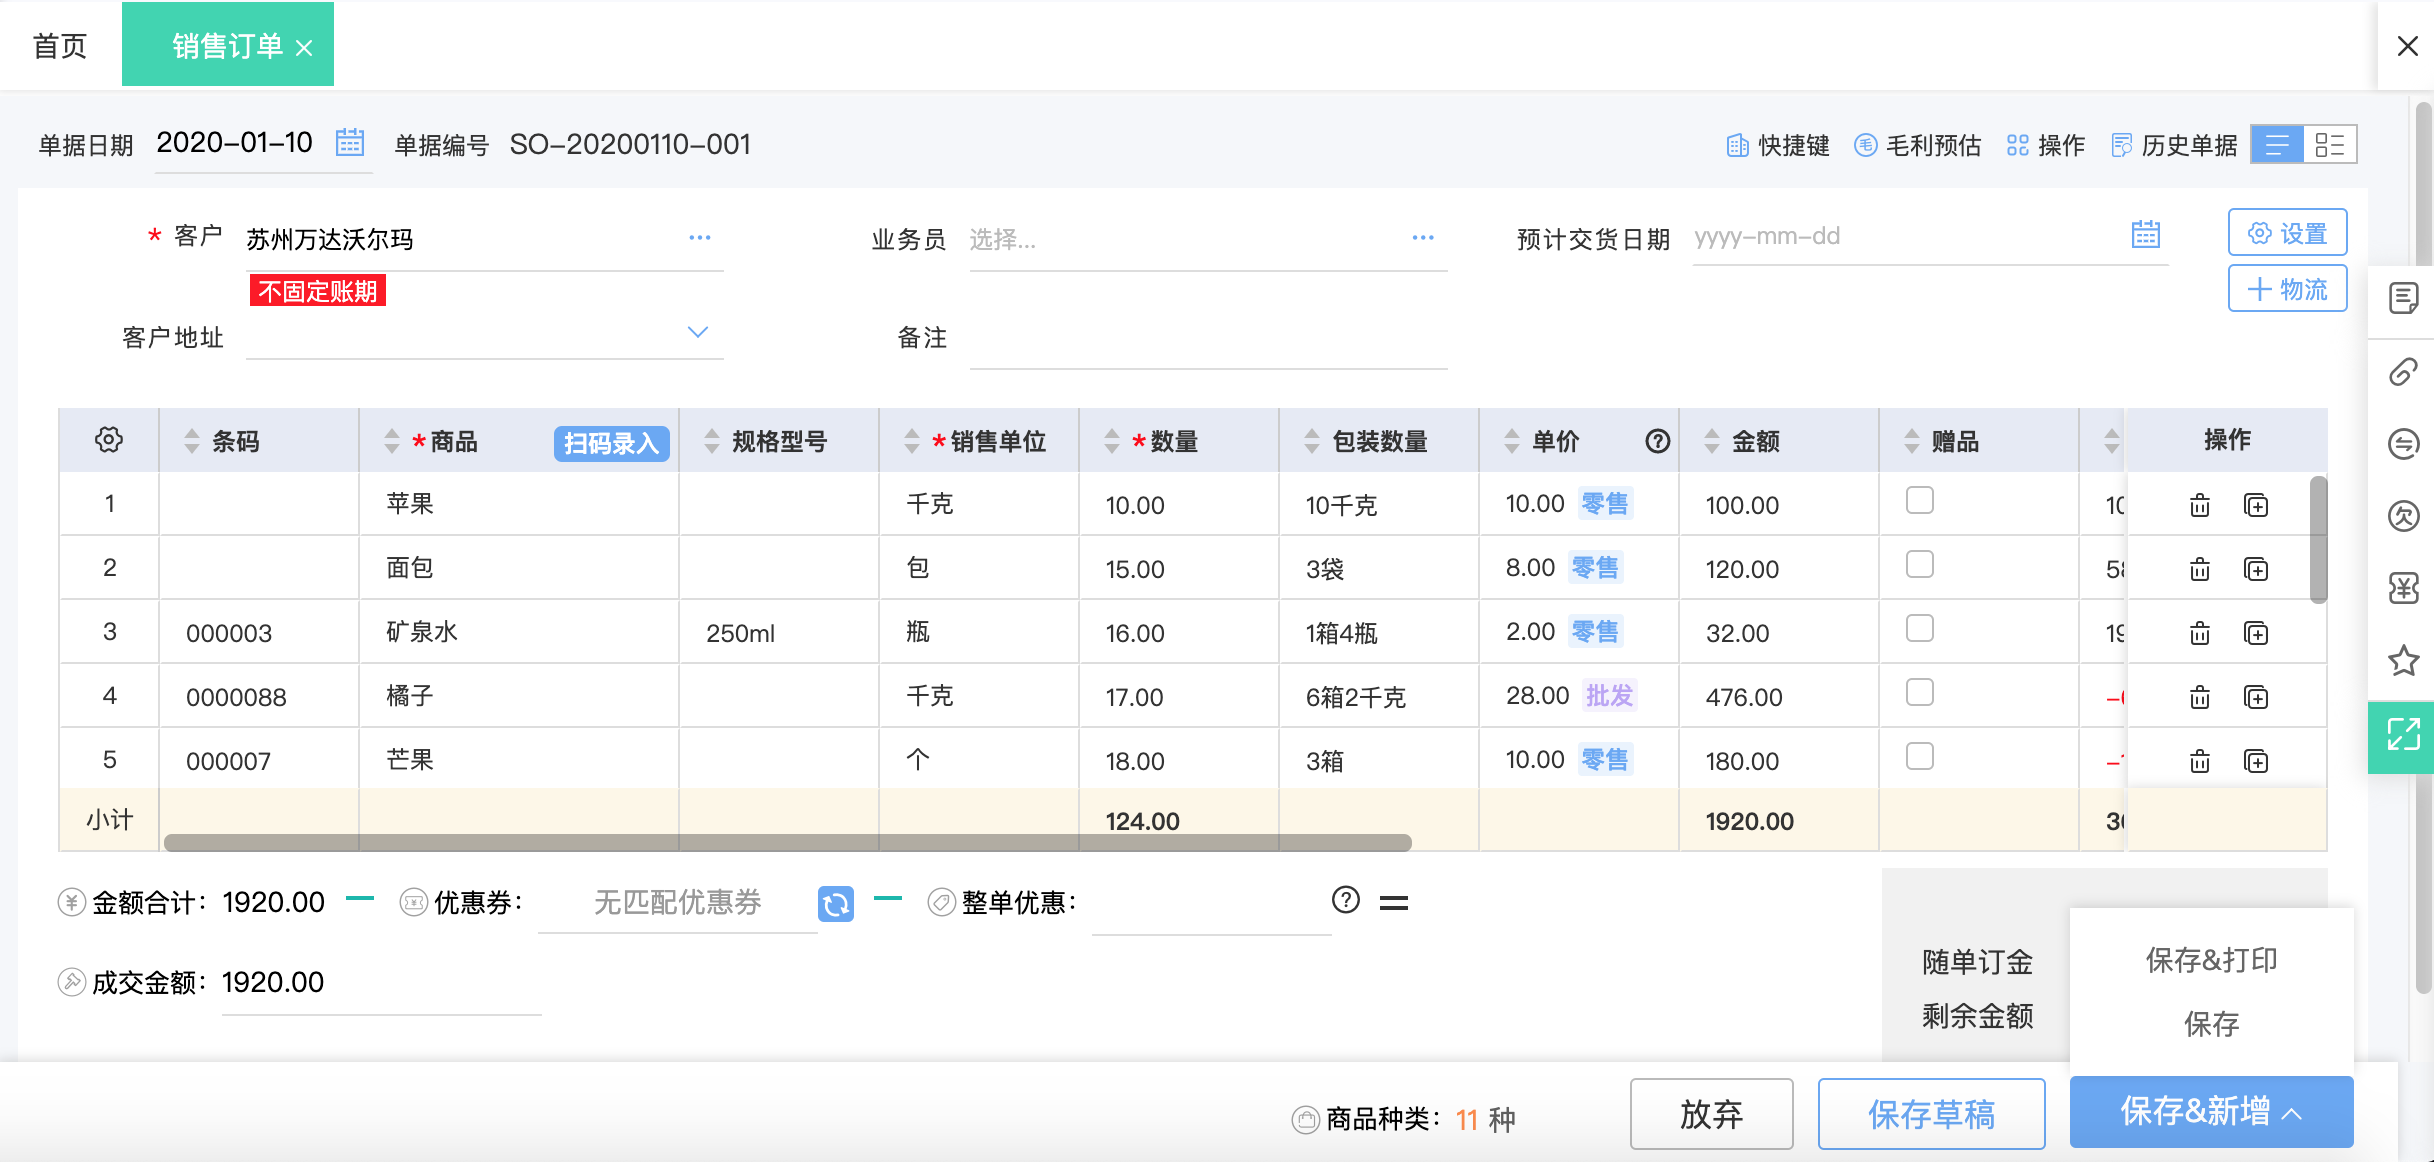Click the 扫码录入 barcode scan entry icon
This screenshot has width=2434, height=1162.
click(x=615, y=441)
